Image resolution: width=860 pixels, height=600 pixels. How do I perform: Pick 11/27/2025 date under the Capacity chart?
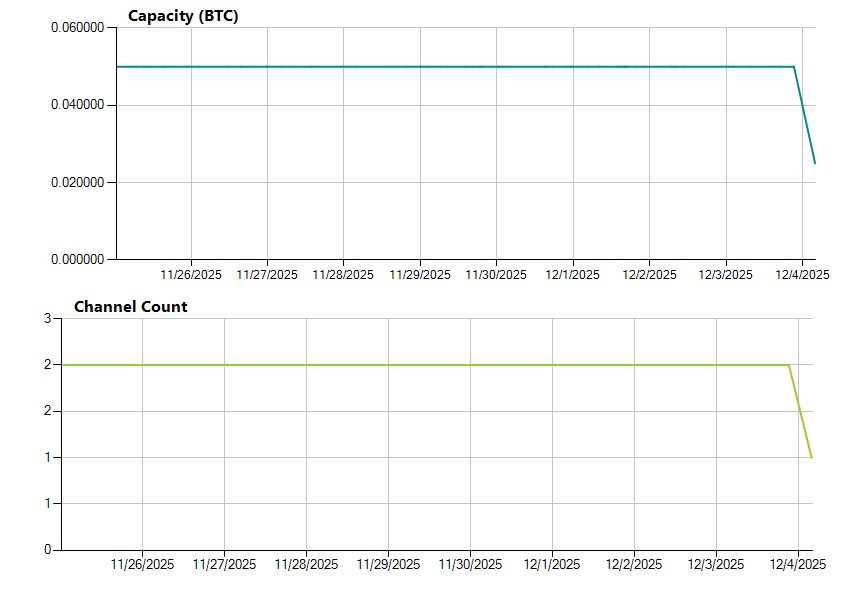tap(267, 274)
